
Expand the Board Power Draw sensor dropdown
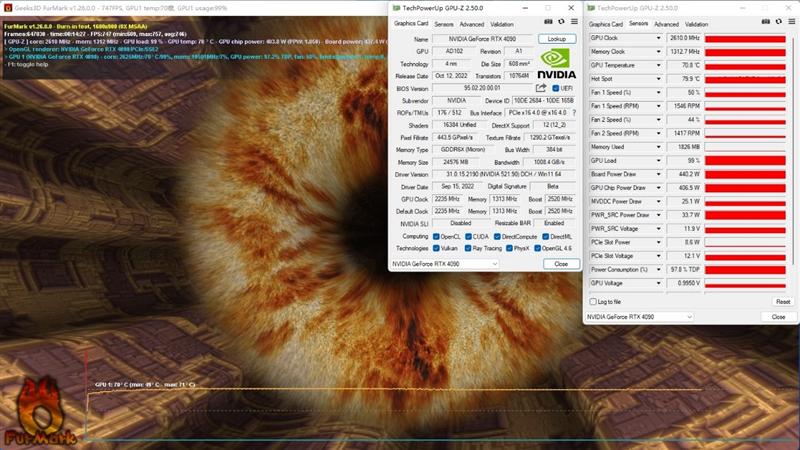(x=658, y=174)
